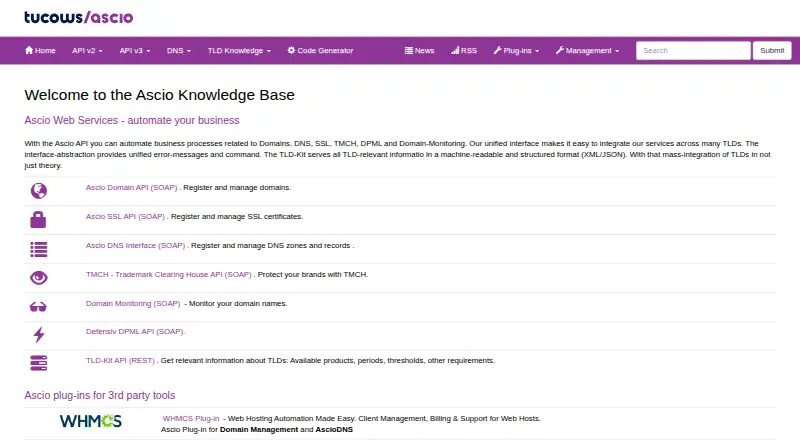Viewport: 800px width, 440px height.
Task: Click the News list icon
Action: [409, 51]
